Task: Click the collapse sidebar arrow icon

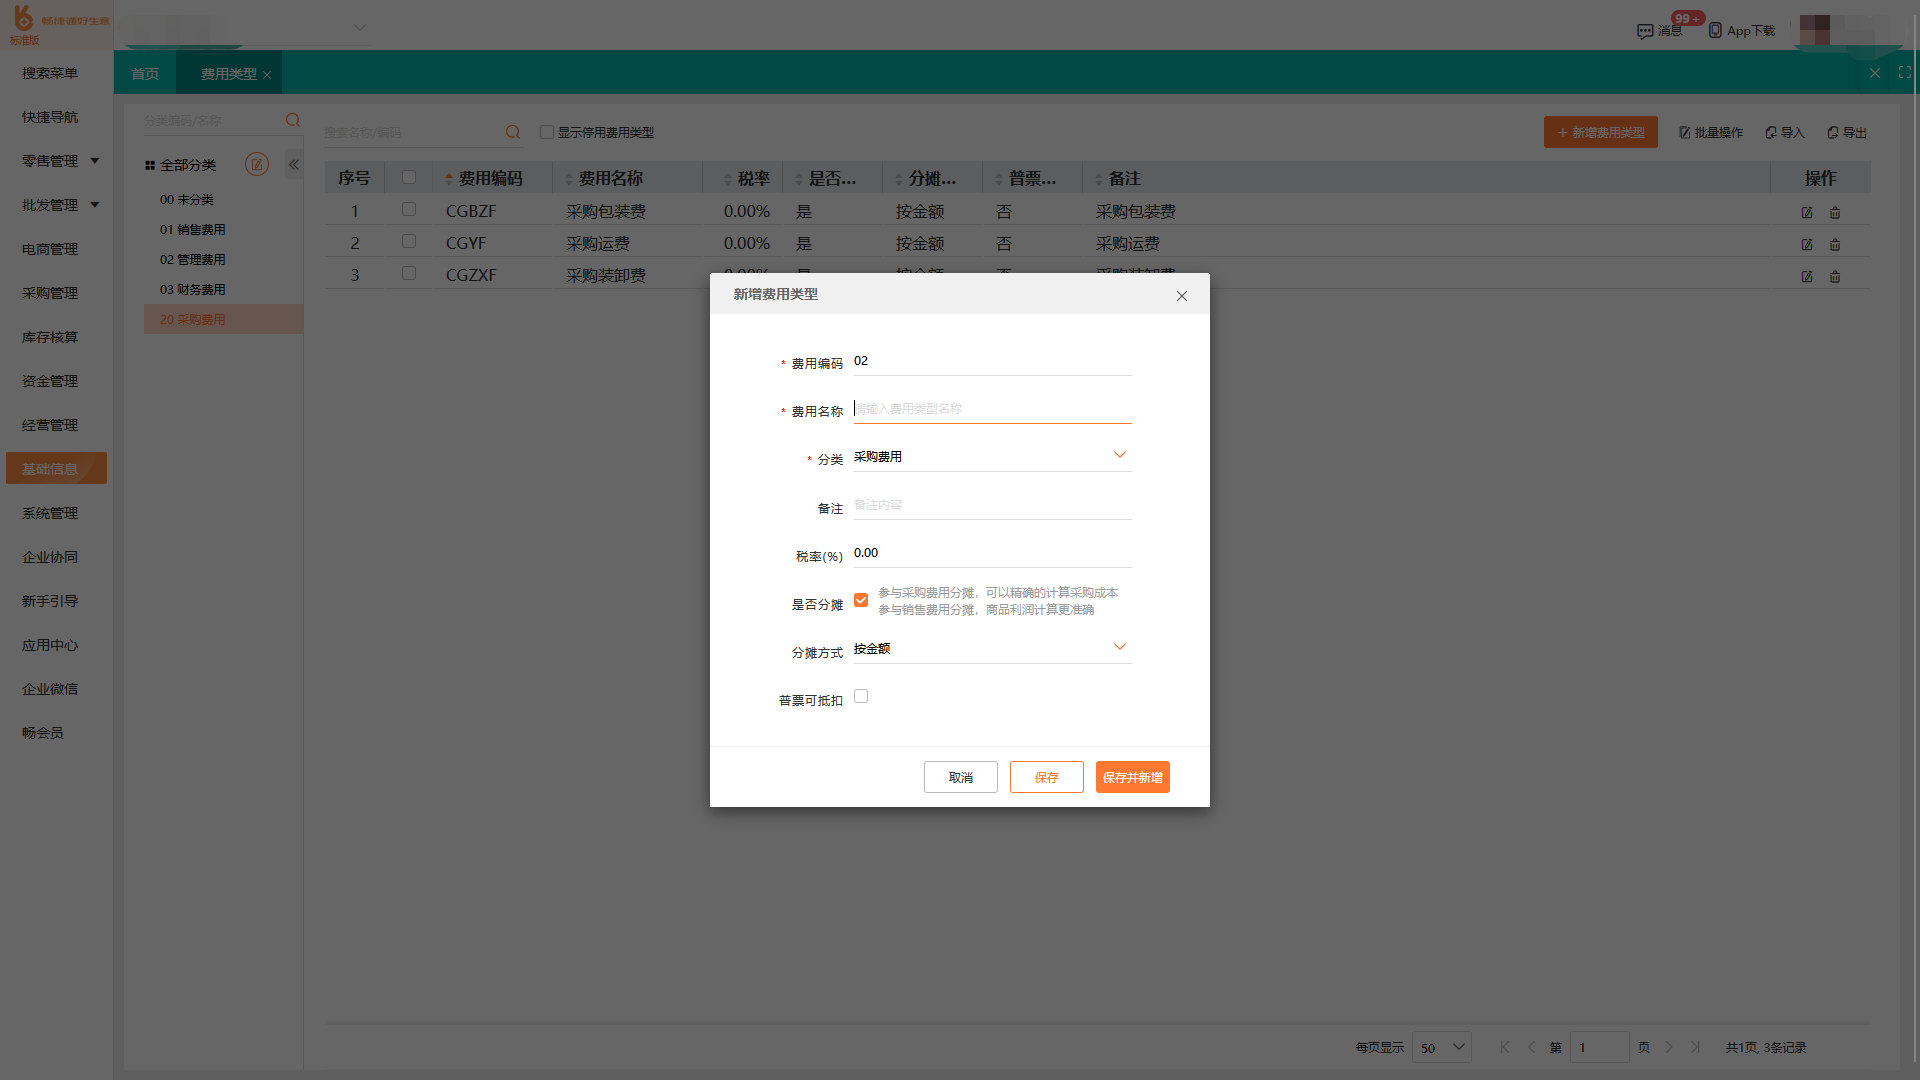Action: pyautogui.click(x=293, y=165)
